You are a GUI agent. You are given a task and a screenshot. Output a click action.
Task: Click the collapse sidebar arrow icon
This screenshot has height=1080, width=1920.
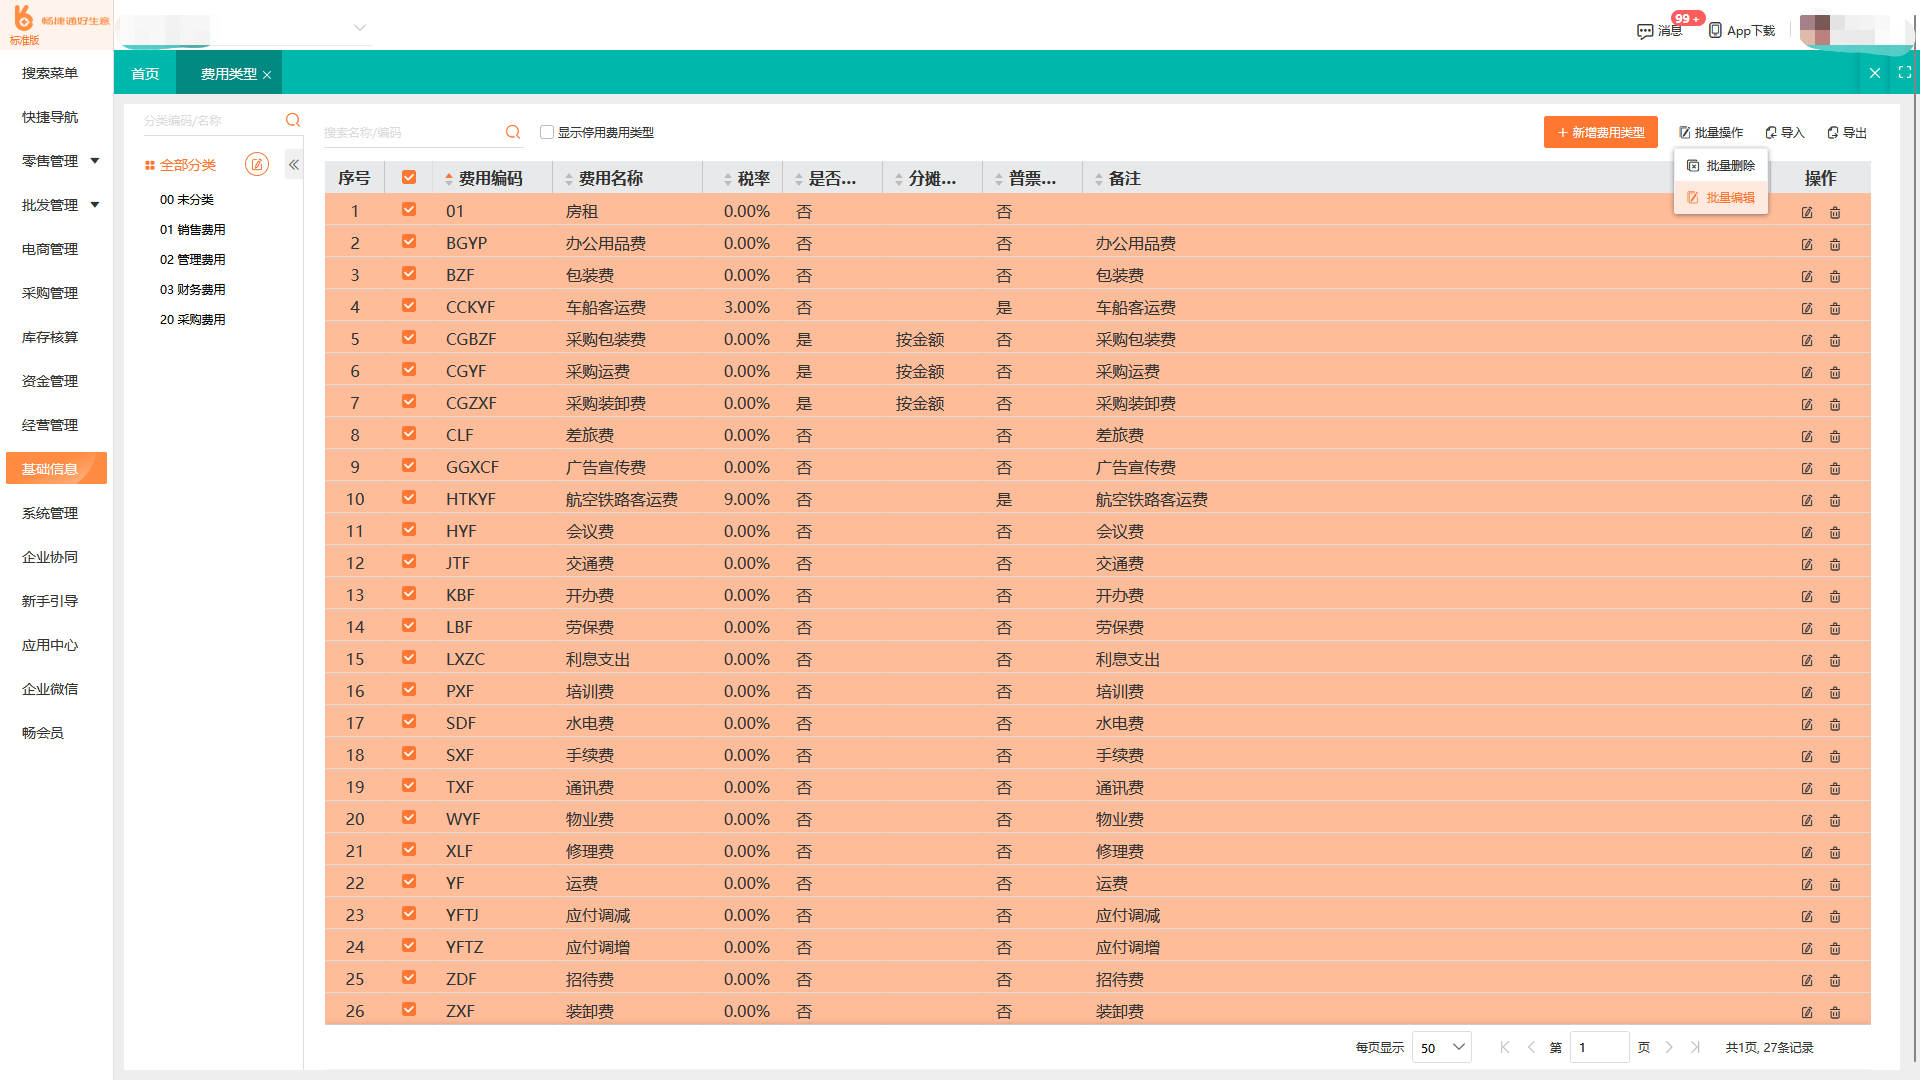pos(293,162)
